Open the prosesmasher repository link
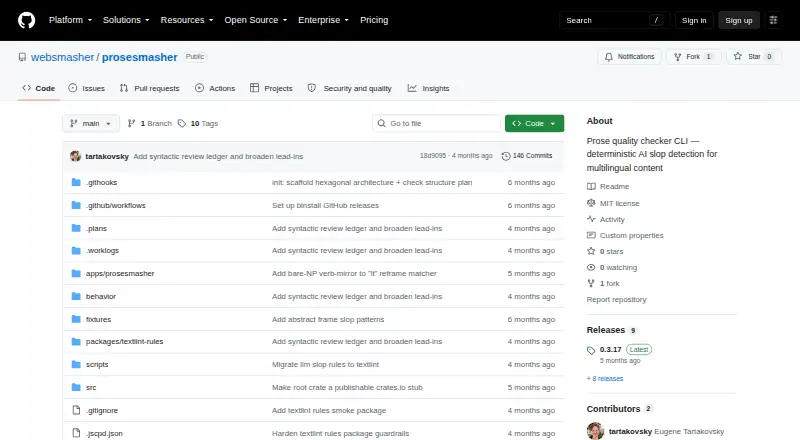Image resolution: width=800 pixels, height=440 pixels. 140,57
